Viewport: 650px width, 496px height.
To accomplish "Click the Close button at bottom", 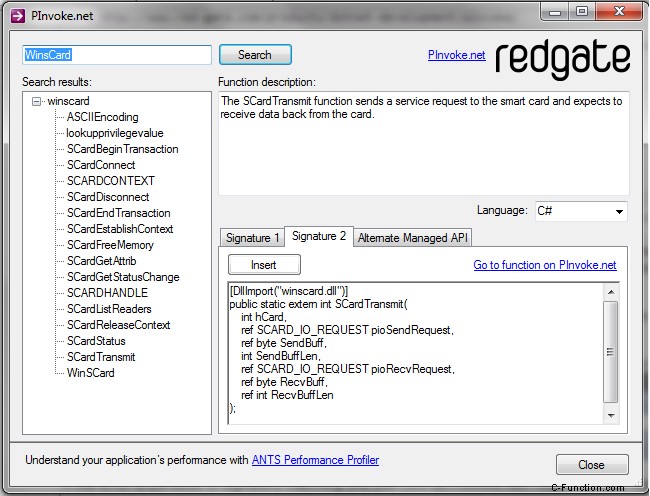I will [x=592, y=465].
